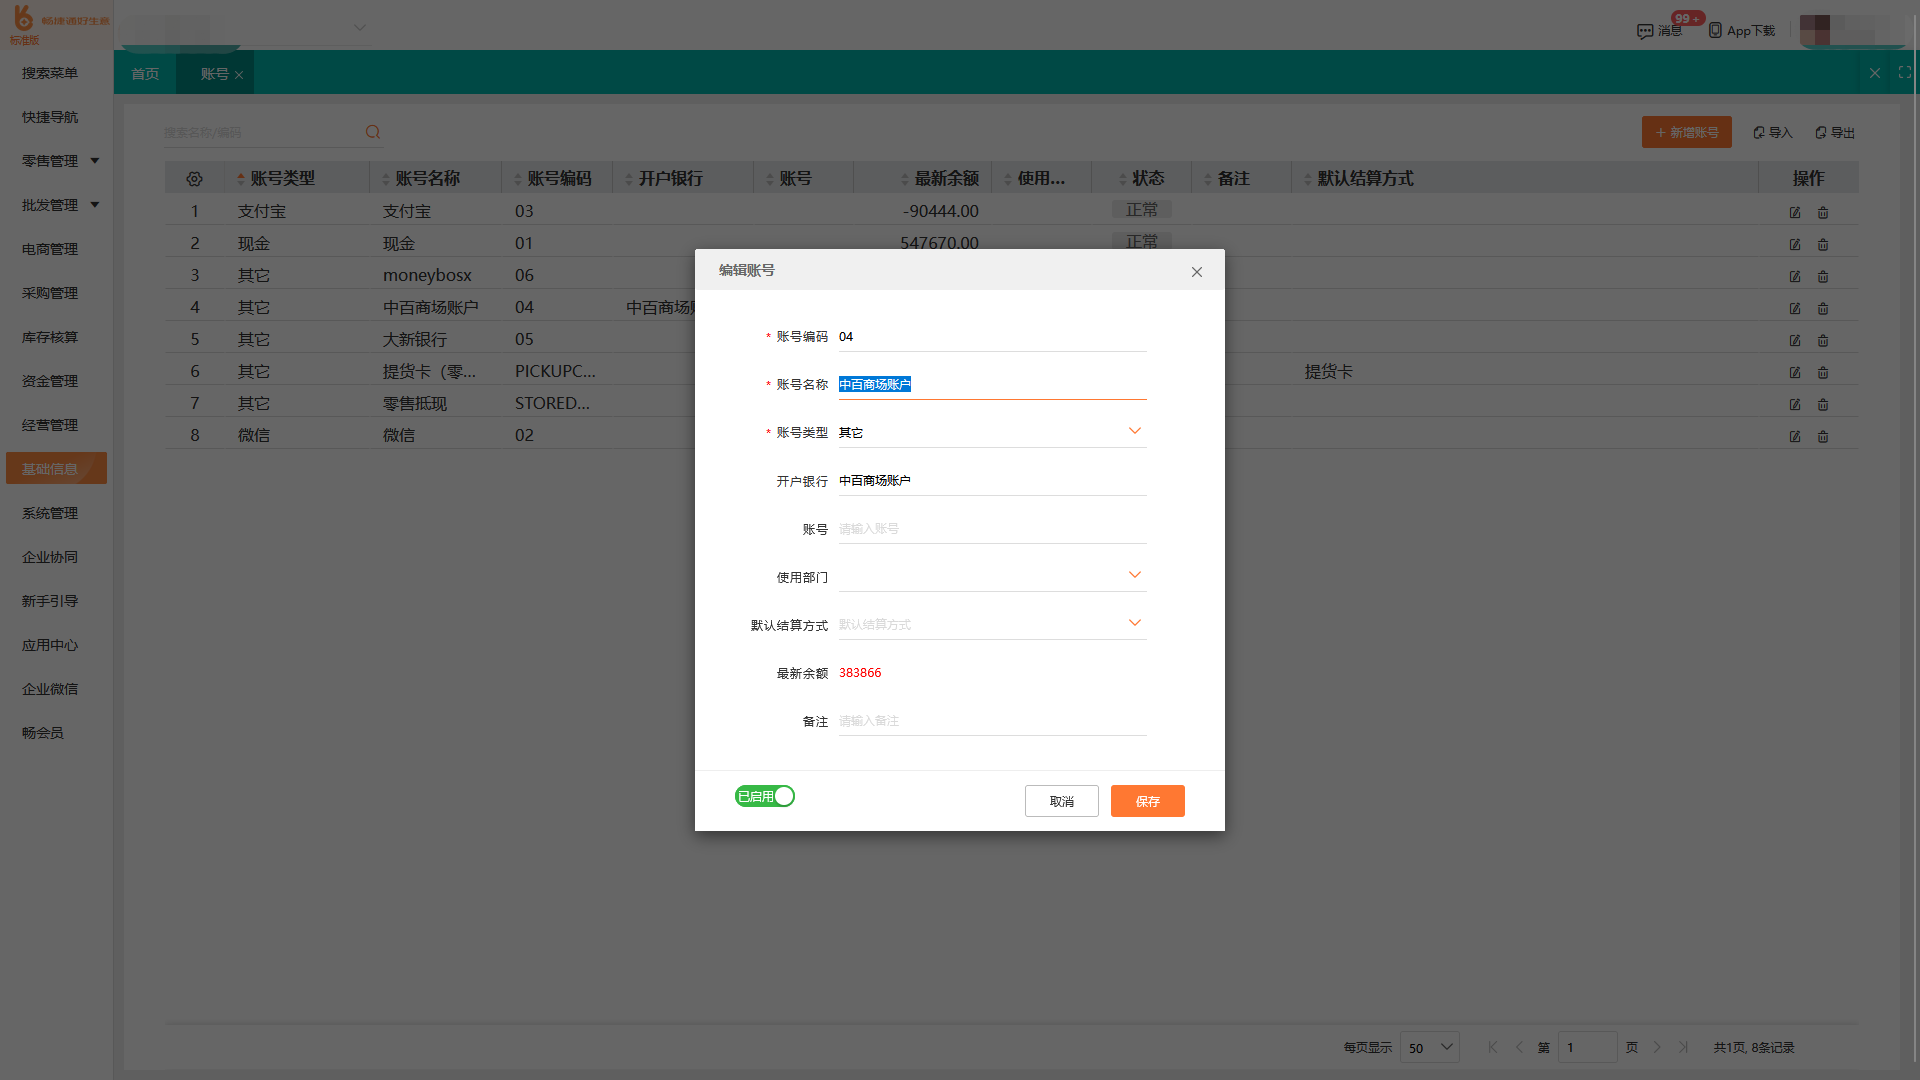Expand the 默认结算方式 dropdown
Image resolution: width=1920 pixels, height=1080 pixels.
[x=1134, y=624]
